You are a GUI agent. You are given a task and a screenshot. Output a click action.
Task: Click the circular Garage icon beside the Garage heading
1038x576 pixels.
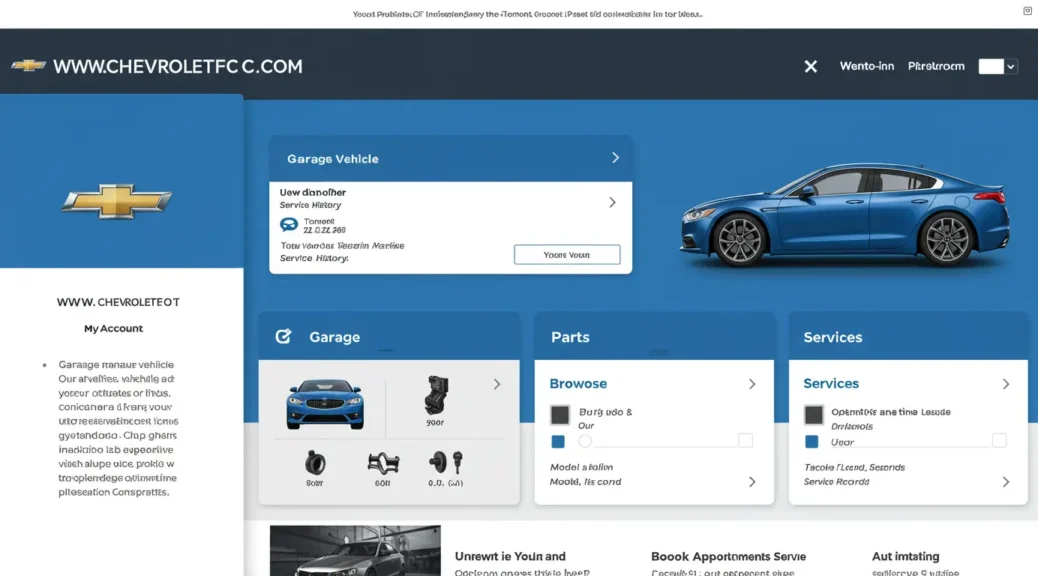(283, 336)
